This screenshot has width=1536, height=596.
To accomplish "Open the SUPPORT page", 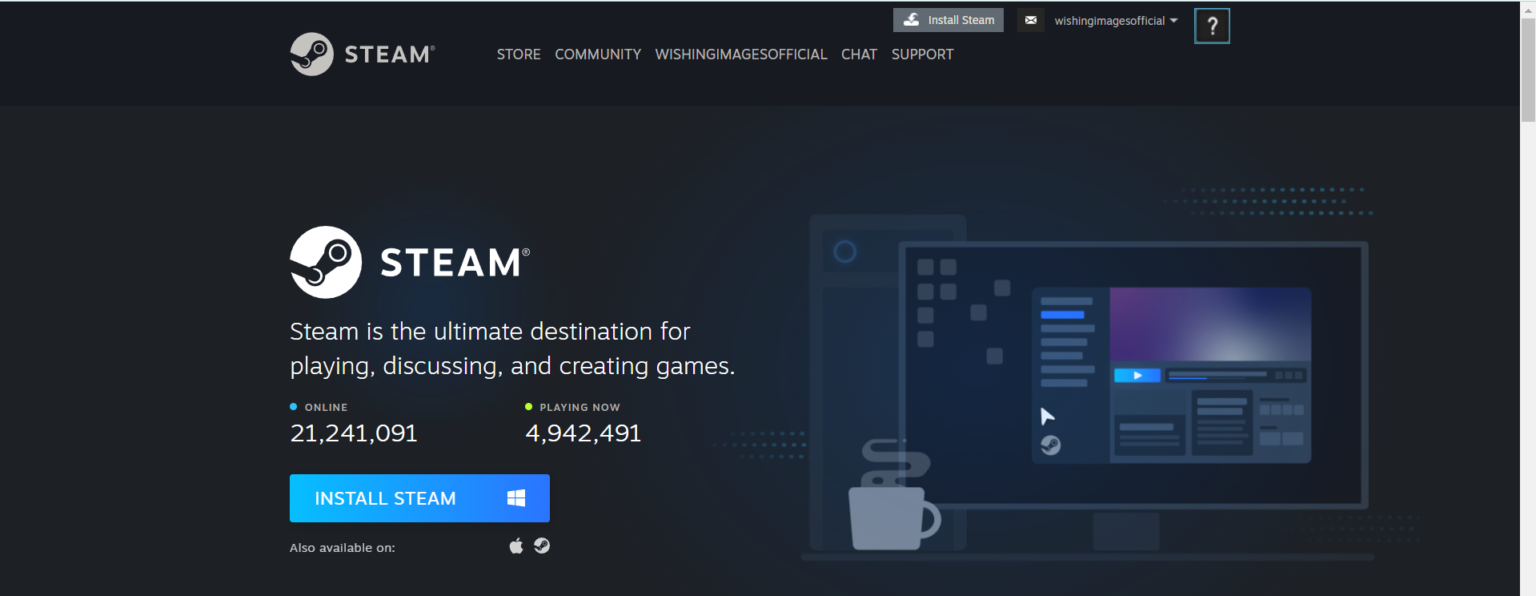I will (922, 54).
